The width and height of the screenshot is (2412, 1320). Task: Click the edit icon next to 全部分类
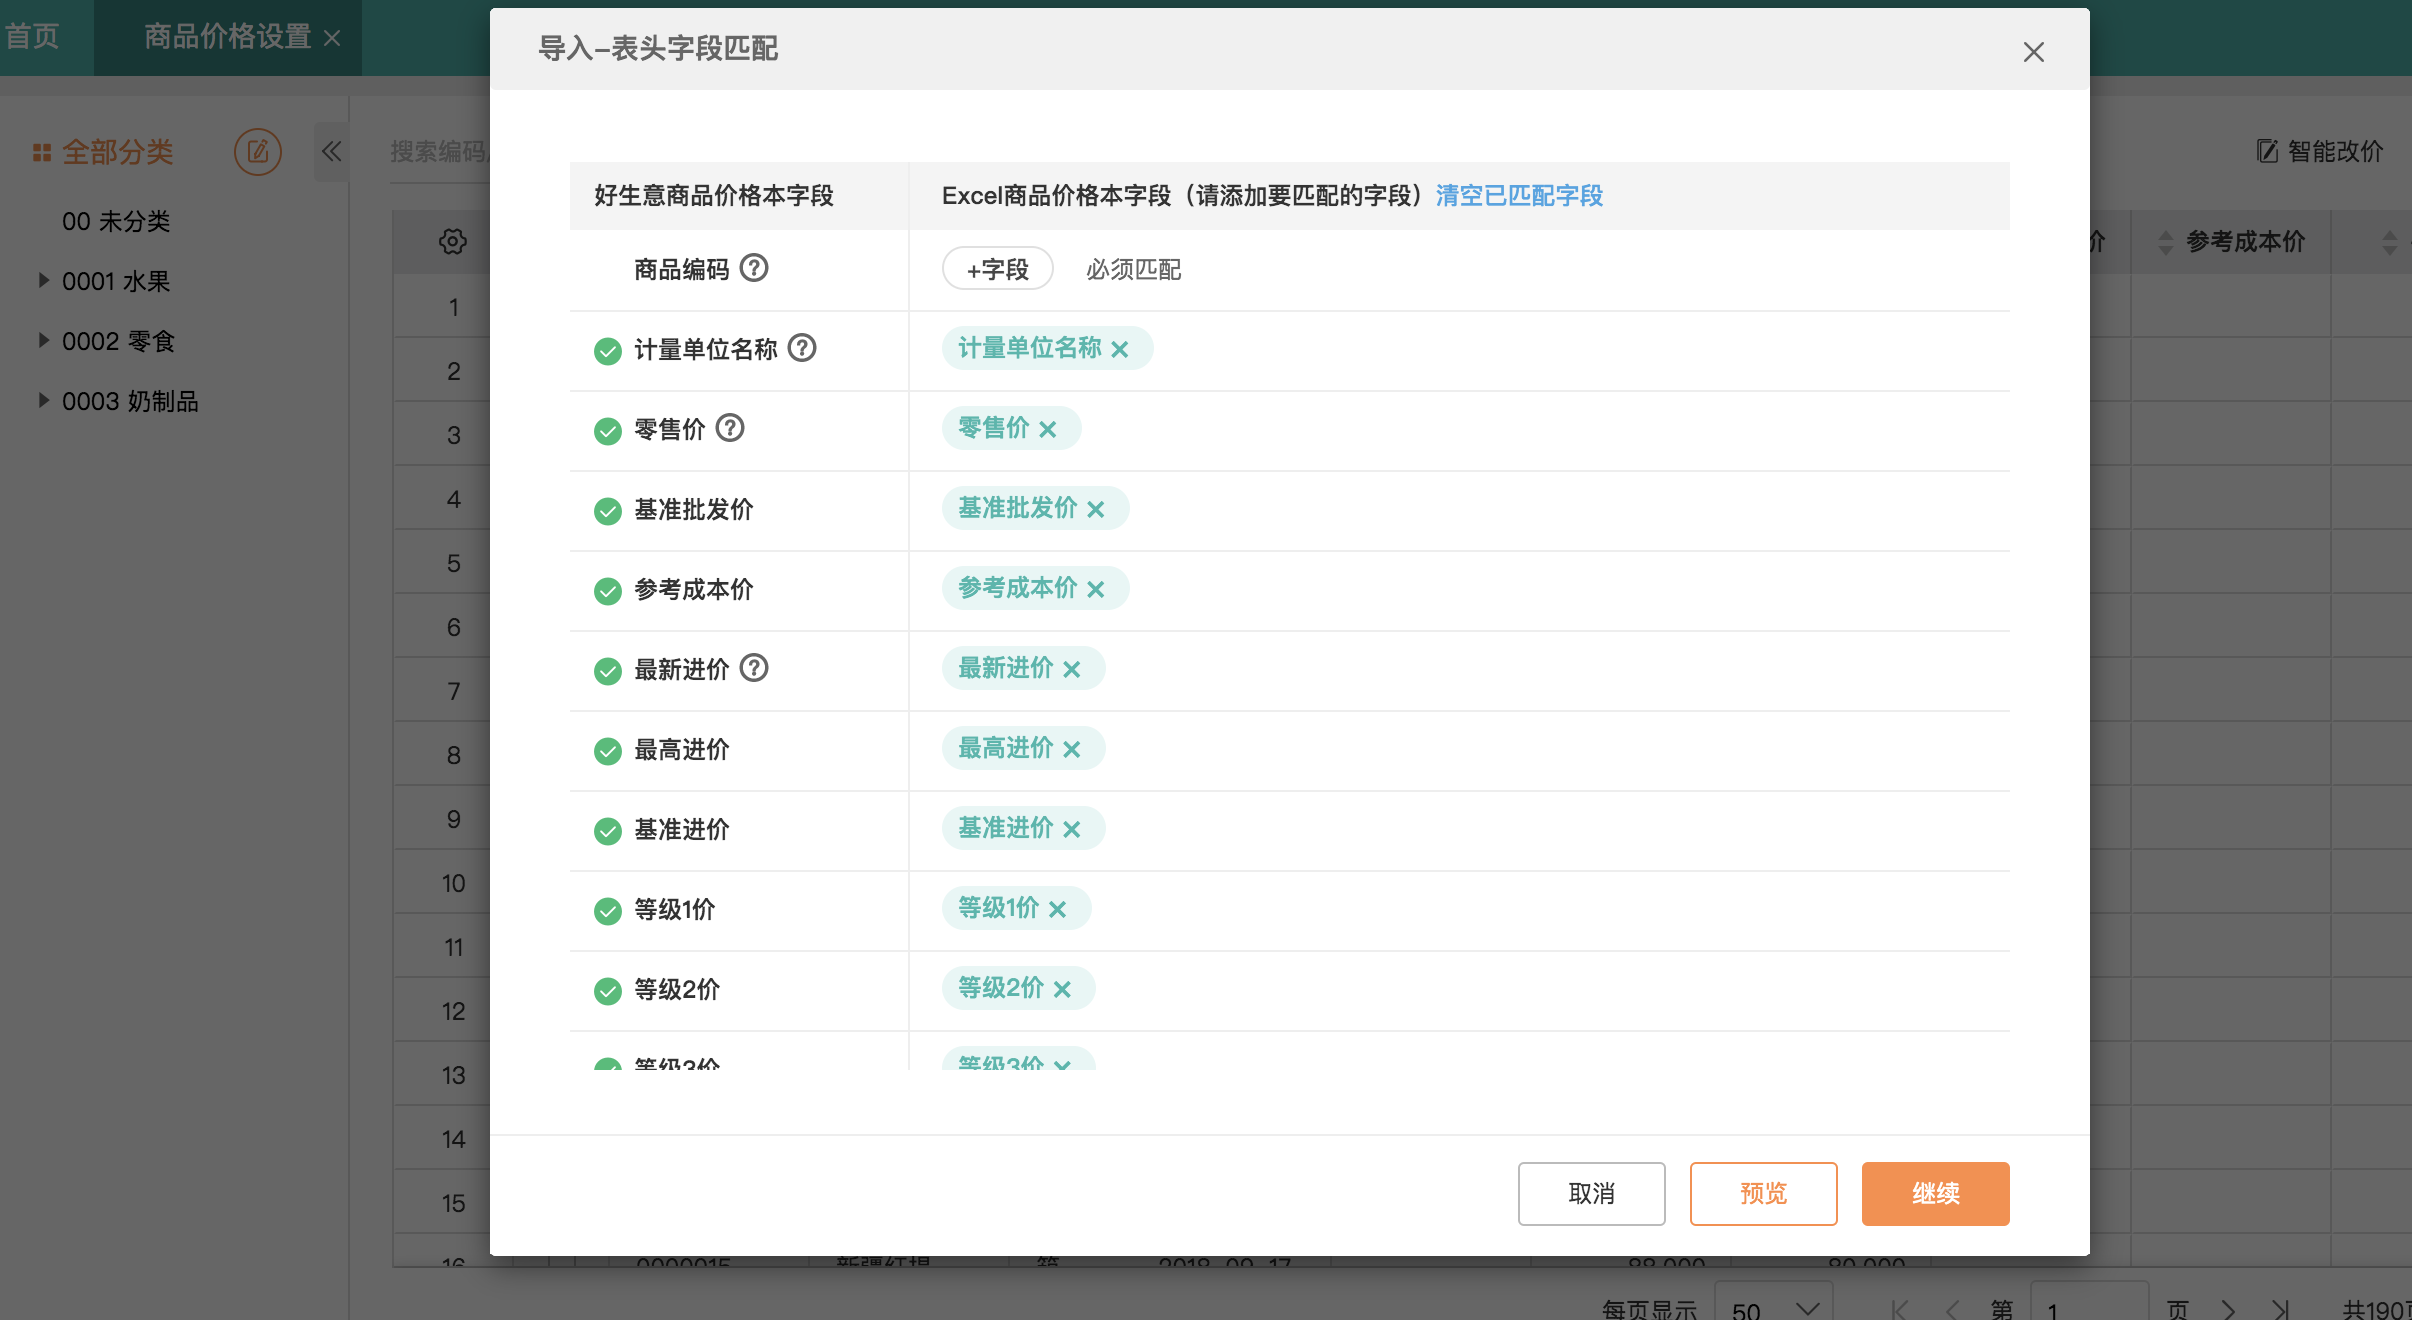[258, 153]
